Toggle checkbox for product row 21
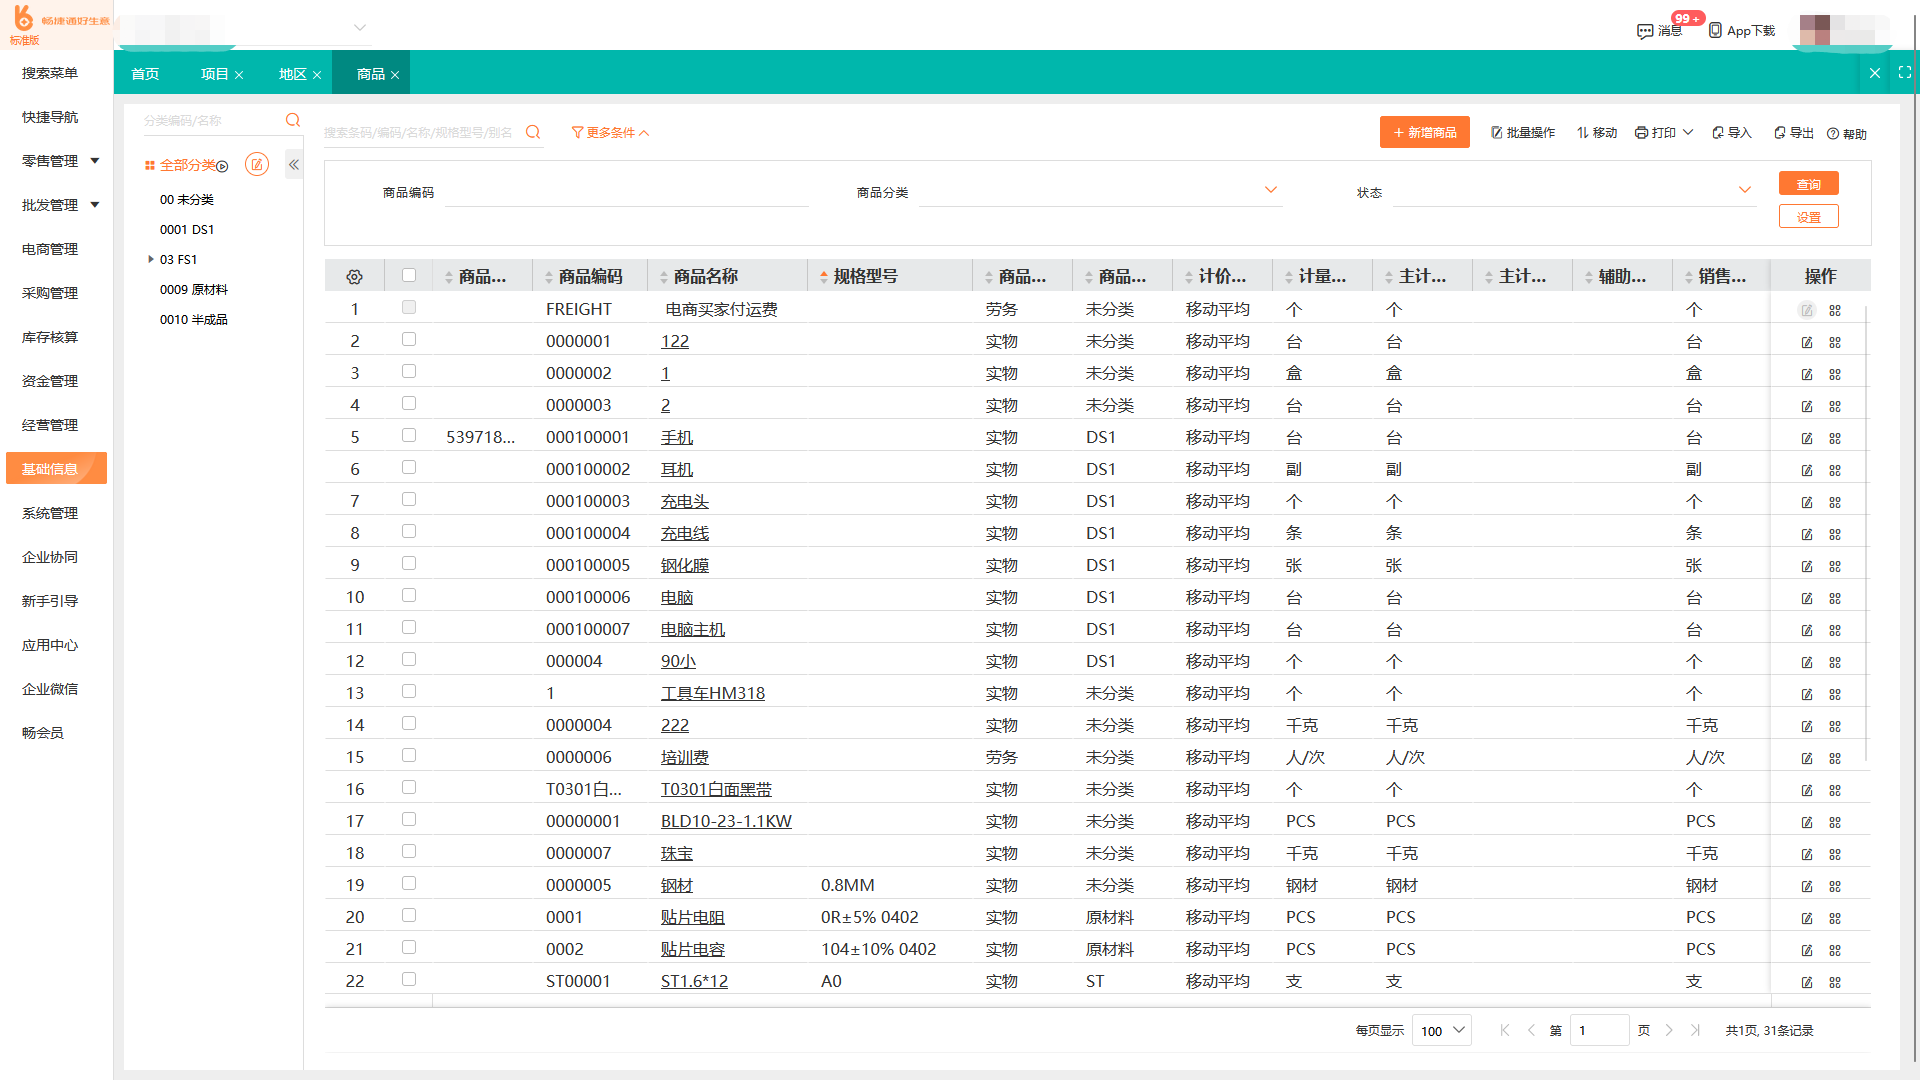Screen dimensions: 1920x1080 coord(410,948)
